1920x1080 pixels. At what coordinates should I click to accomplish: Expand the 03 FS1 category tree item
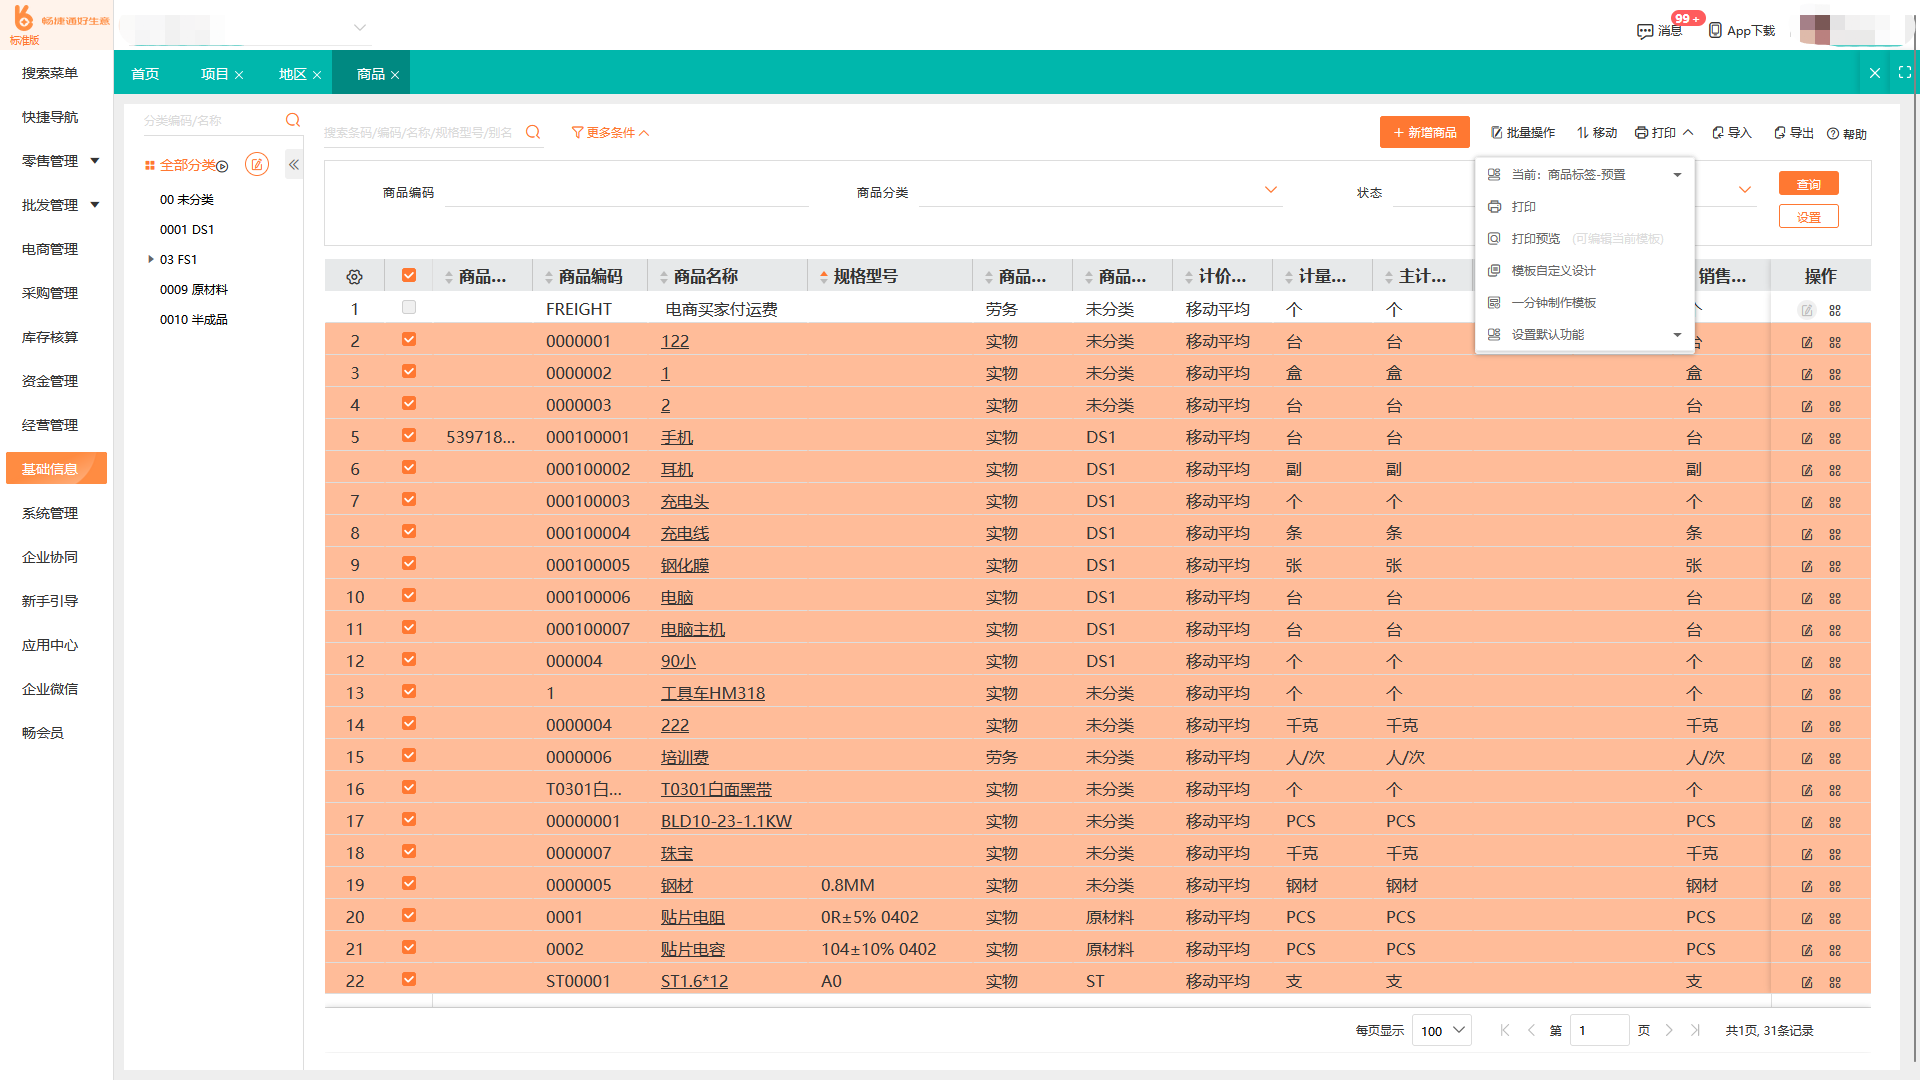[150, 258]
